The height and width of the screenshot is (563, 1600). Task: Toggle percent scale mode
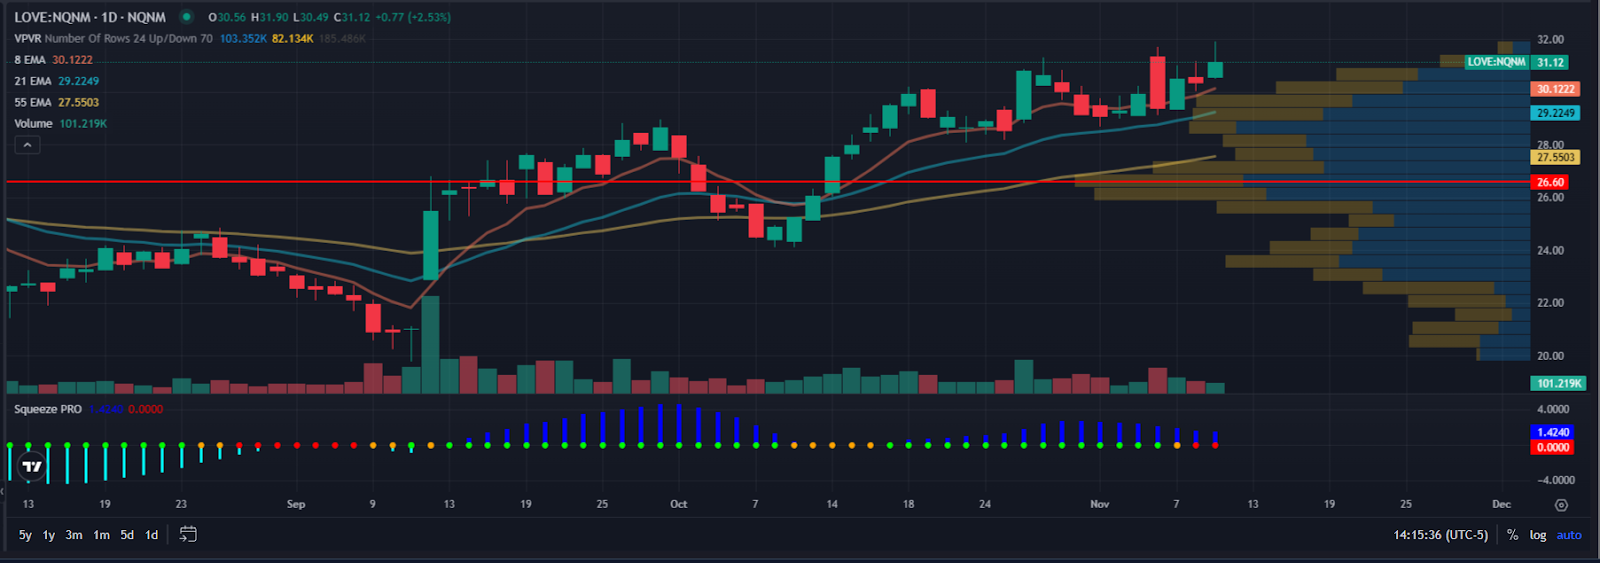pos(1512,535)
